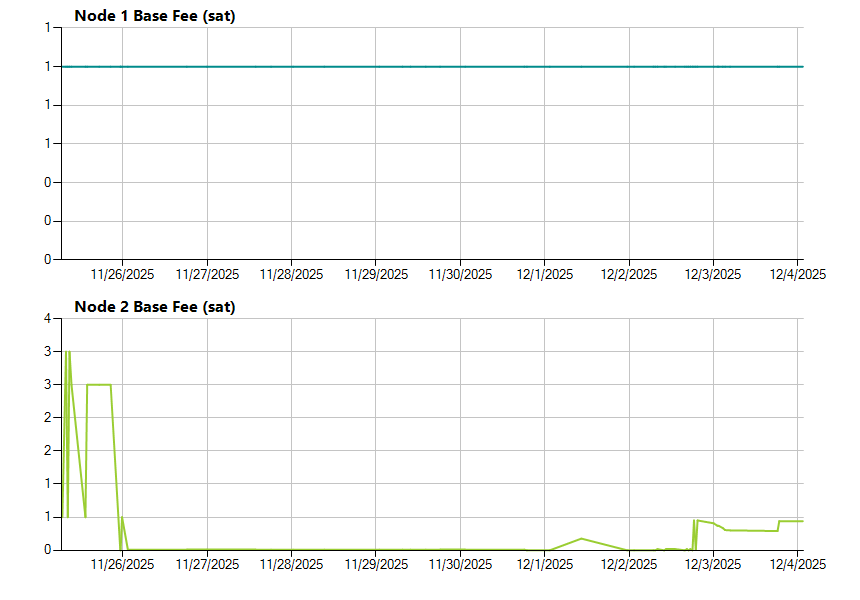Image resolution: width=860 pixels, height=600 pixels.
Task: Click 11/27/2025 label on Node 2 axis
Action: [x=207, y=565]
